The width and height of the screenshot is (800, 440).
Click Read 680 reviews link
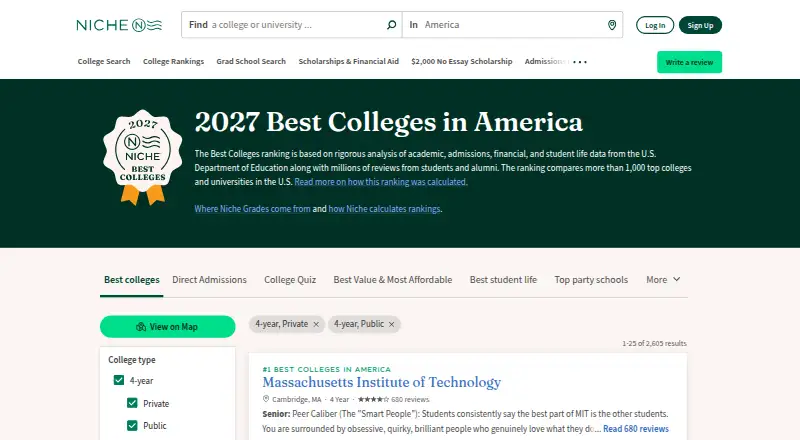[636, 429]
